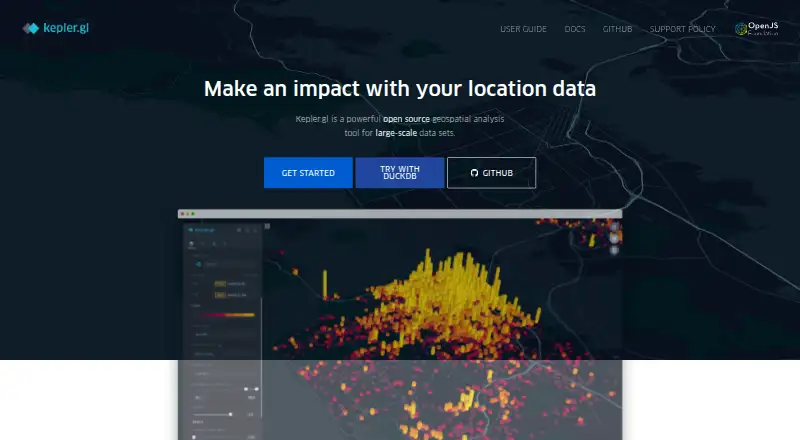The width and height of the screenshot is (800, 440).
Task: Click the 'large-scale' highlighted text
Action: 396,133
